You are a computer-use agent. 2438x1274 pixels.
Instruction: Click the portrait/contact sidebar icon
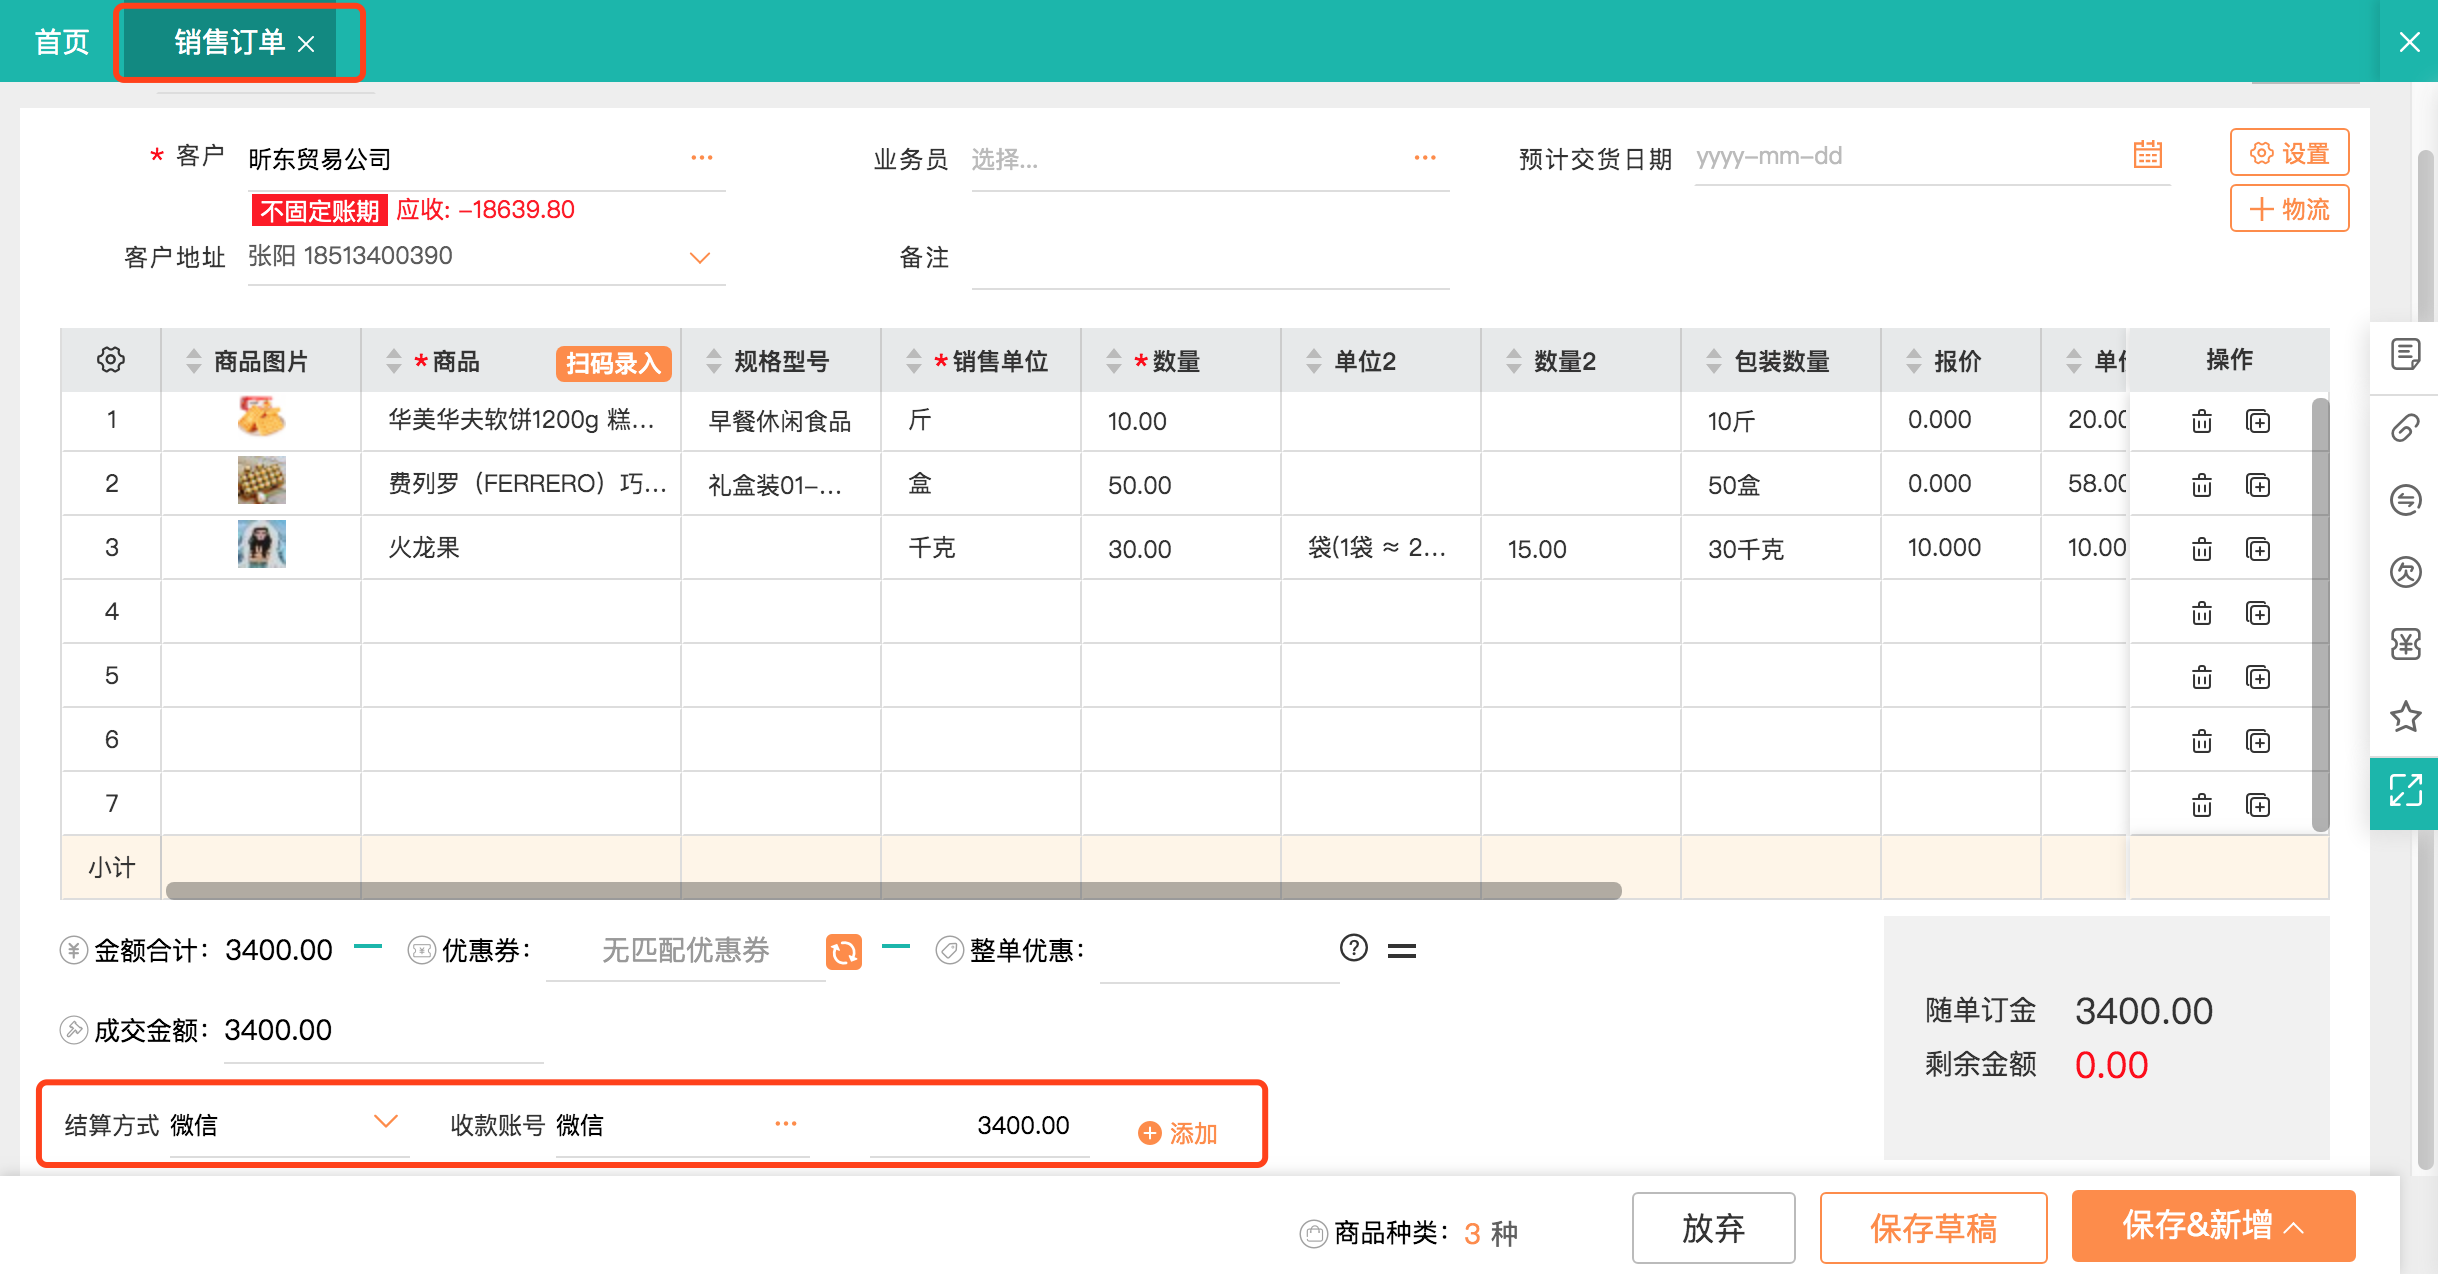point(2403,576)
